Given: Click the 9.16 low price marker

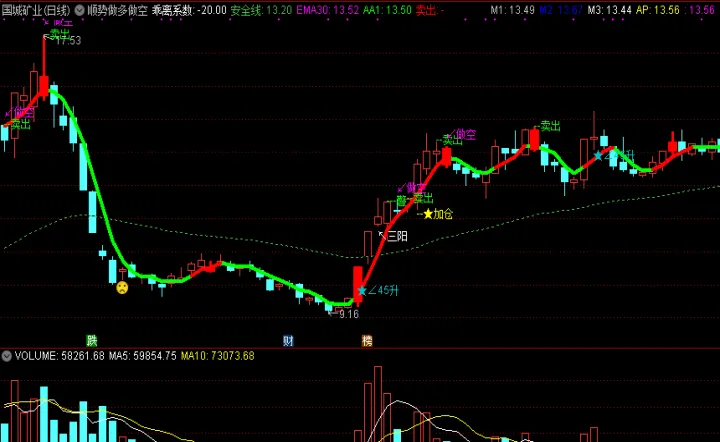Looking at the screenshot, I should [347, 314].
